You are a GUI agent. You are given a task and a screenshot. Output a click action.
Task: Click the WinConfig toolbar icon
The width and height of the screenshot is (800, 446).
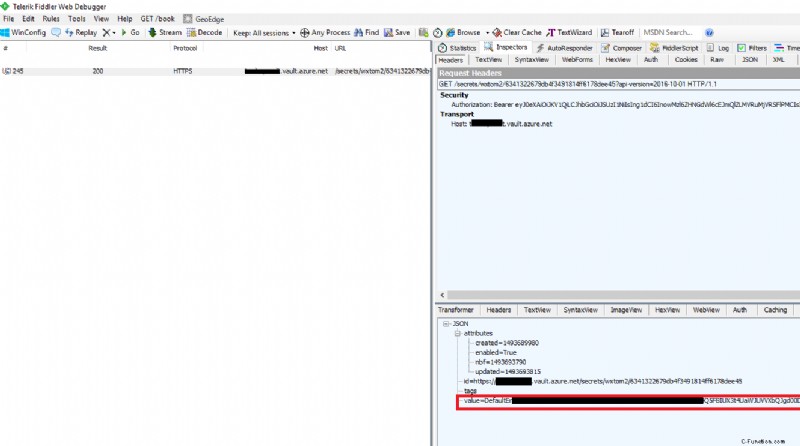26,32
